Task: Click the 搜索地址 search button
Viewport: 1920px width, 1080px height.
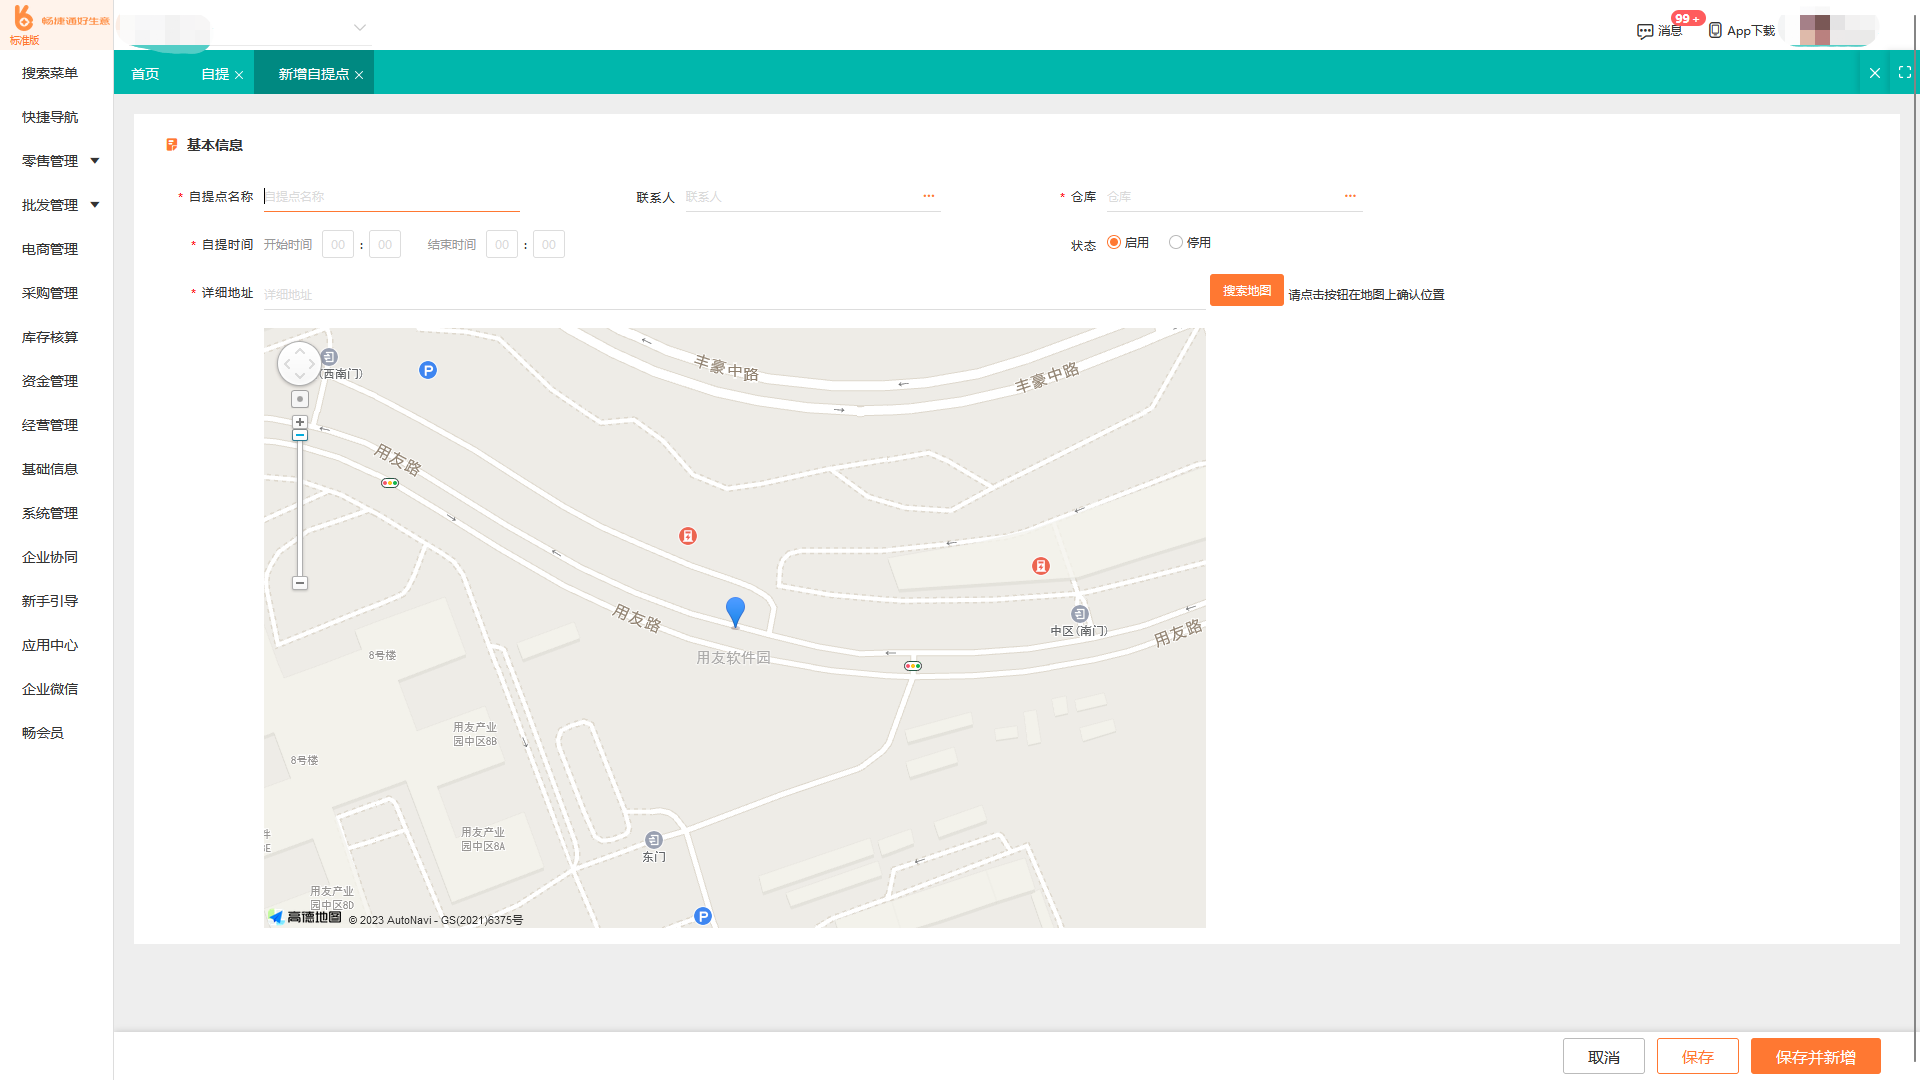Action: (1245, 290)
